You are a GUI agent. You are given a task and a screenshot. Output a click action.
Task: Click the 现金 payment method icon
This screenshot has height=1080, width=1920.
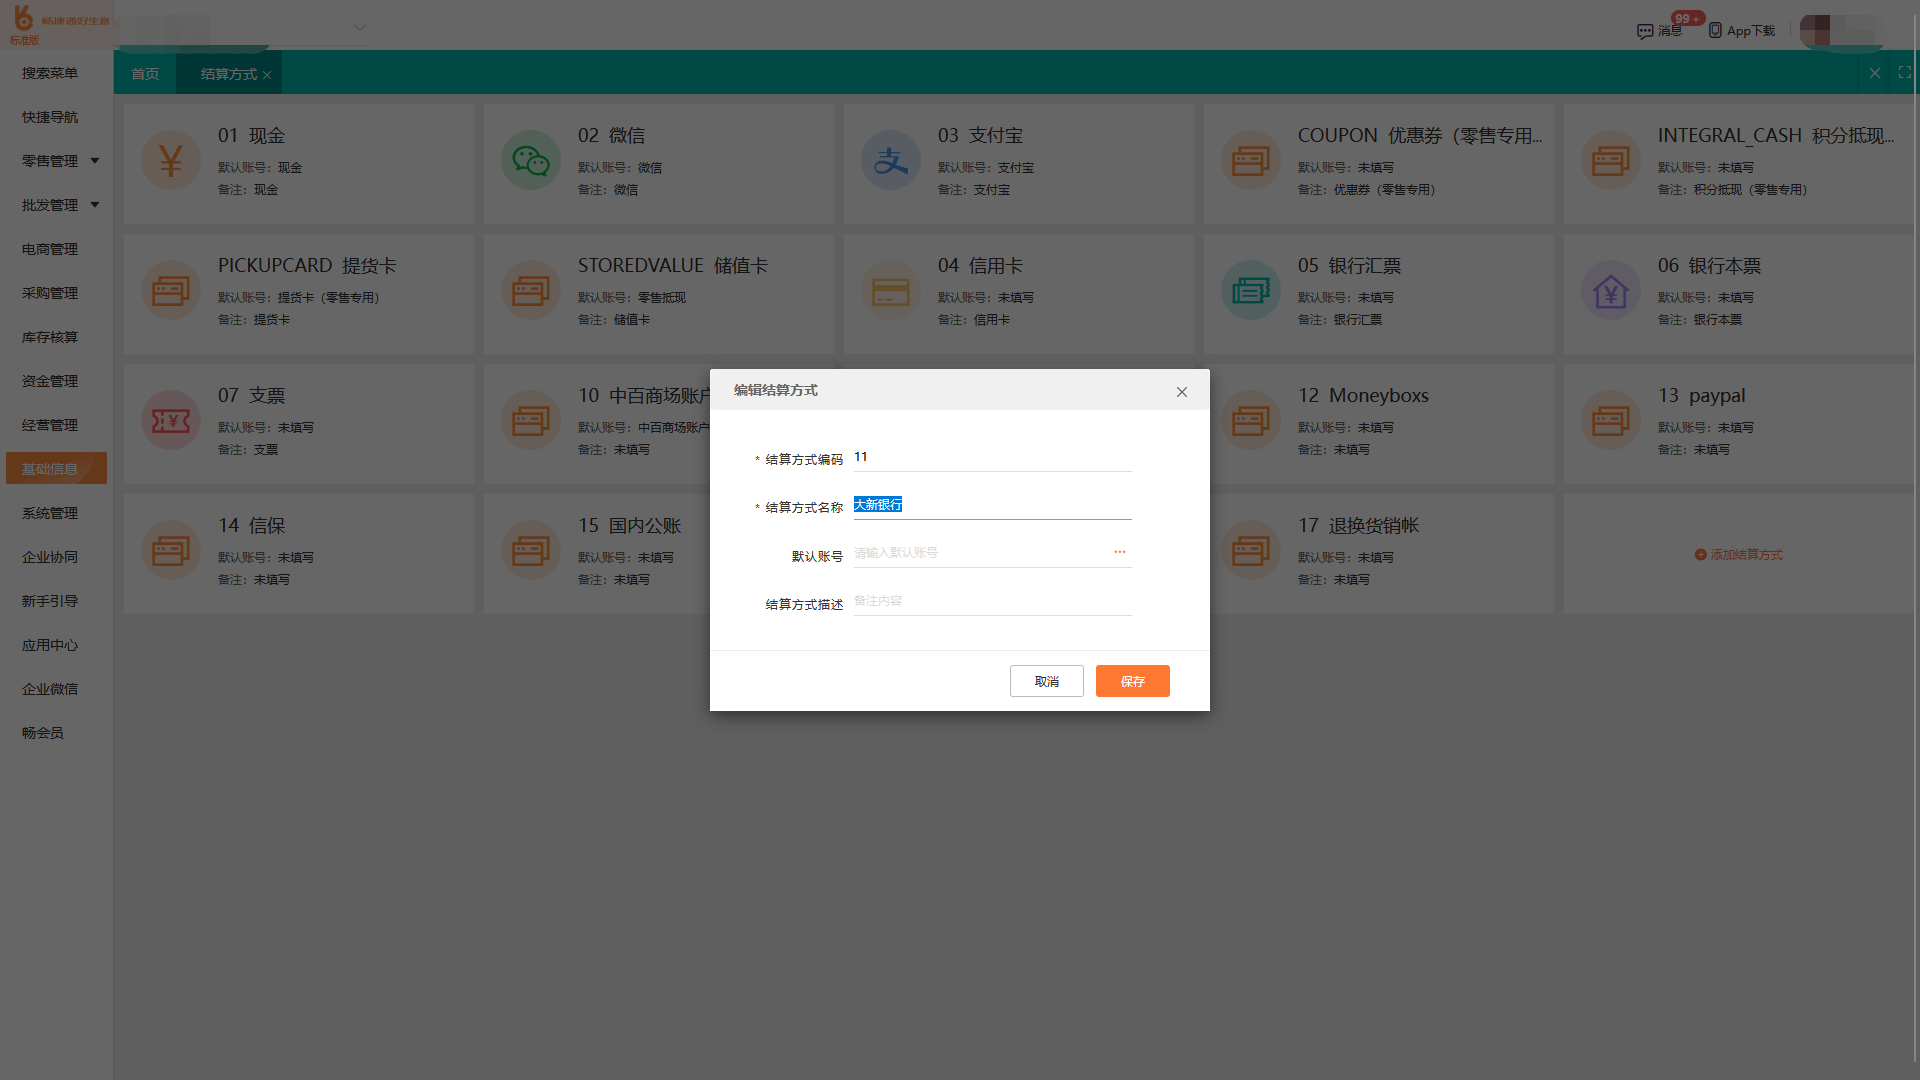click(x=170, y=160)
